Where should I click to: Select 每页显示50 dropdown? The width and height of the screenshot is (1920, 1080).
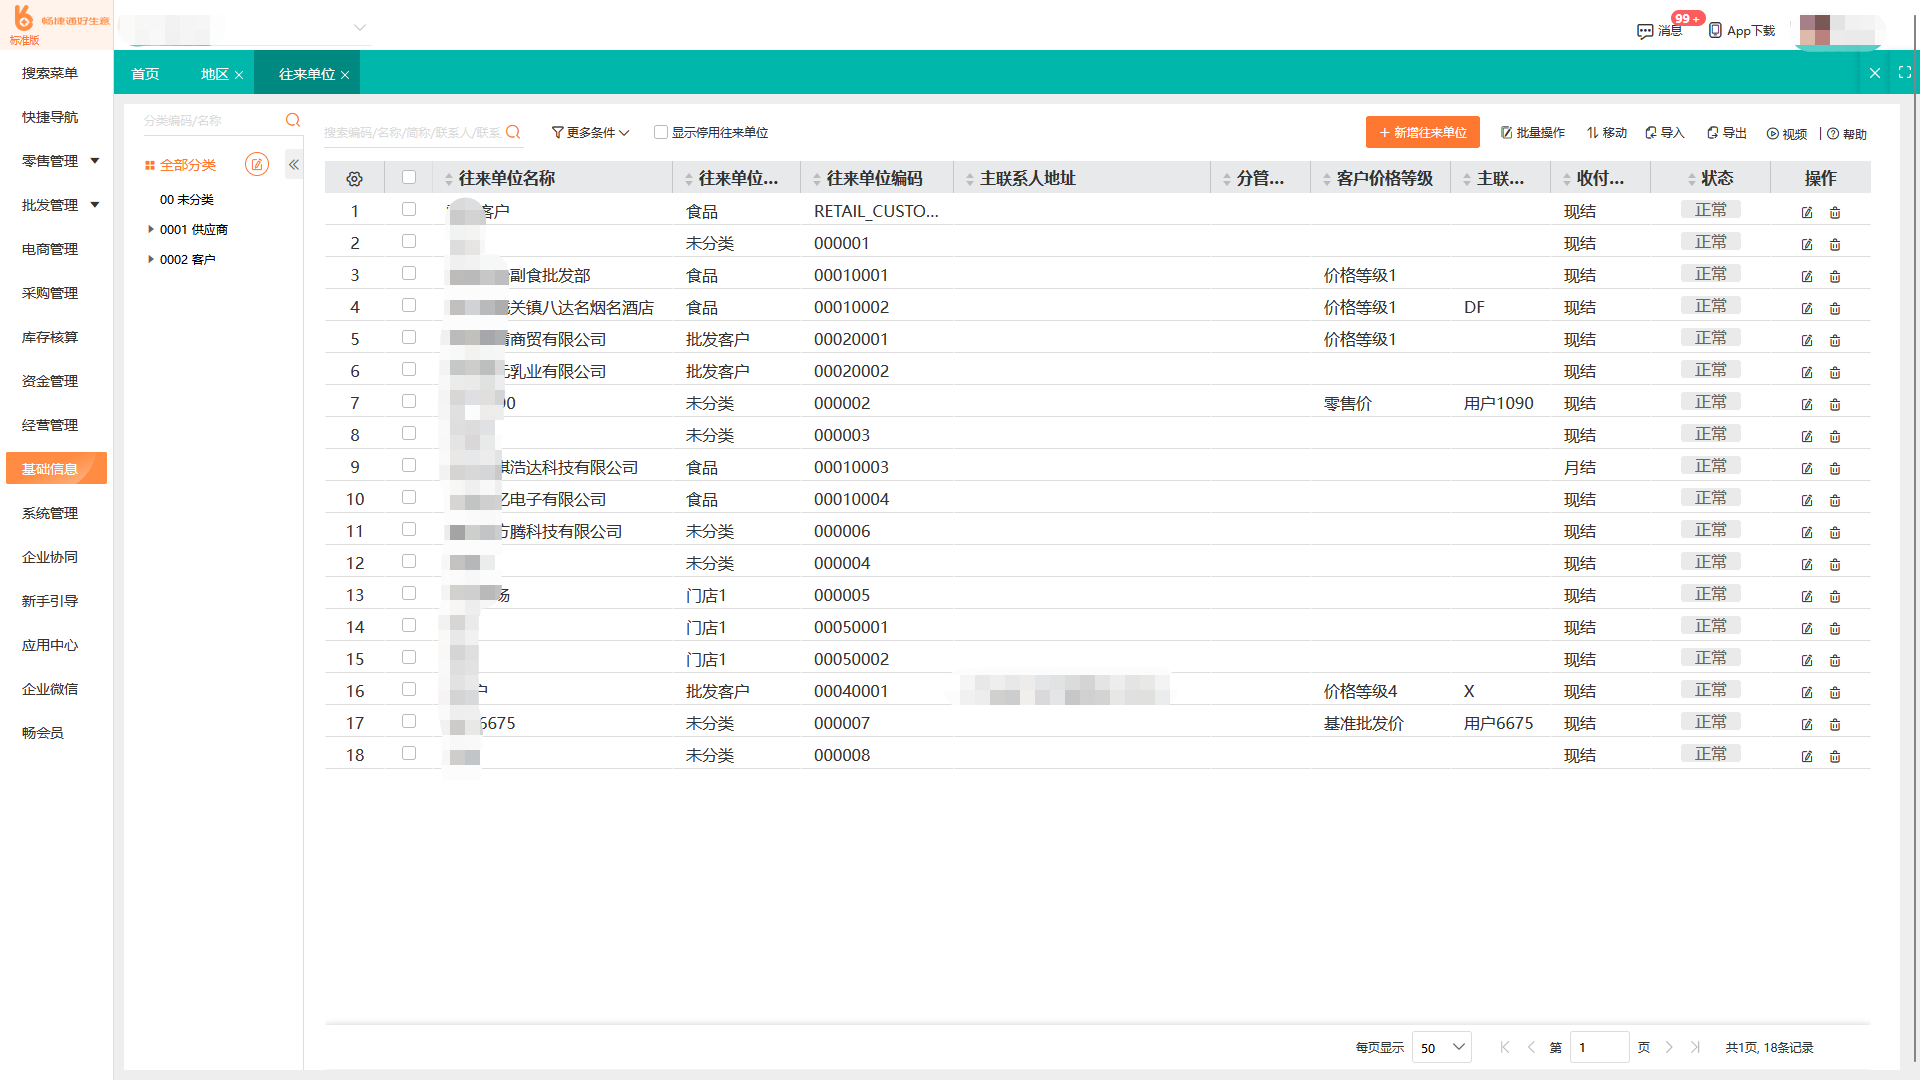click(x=1437, y=1048)
